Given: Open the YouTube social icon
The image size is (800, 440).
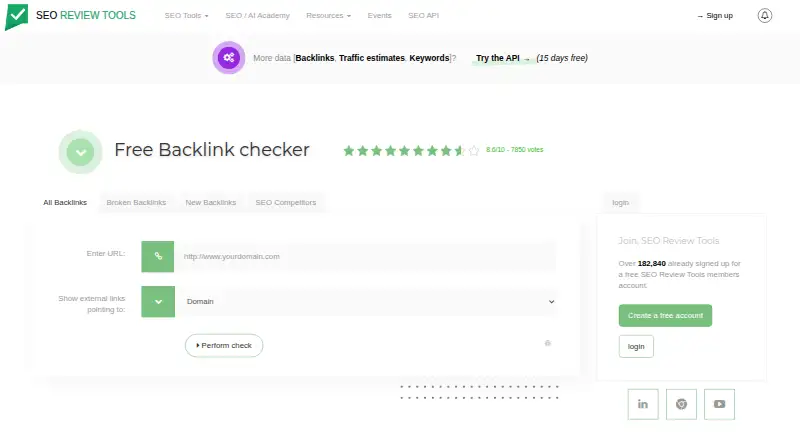Looking at the screenshot, I should (719, 404).
